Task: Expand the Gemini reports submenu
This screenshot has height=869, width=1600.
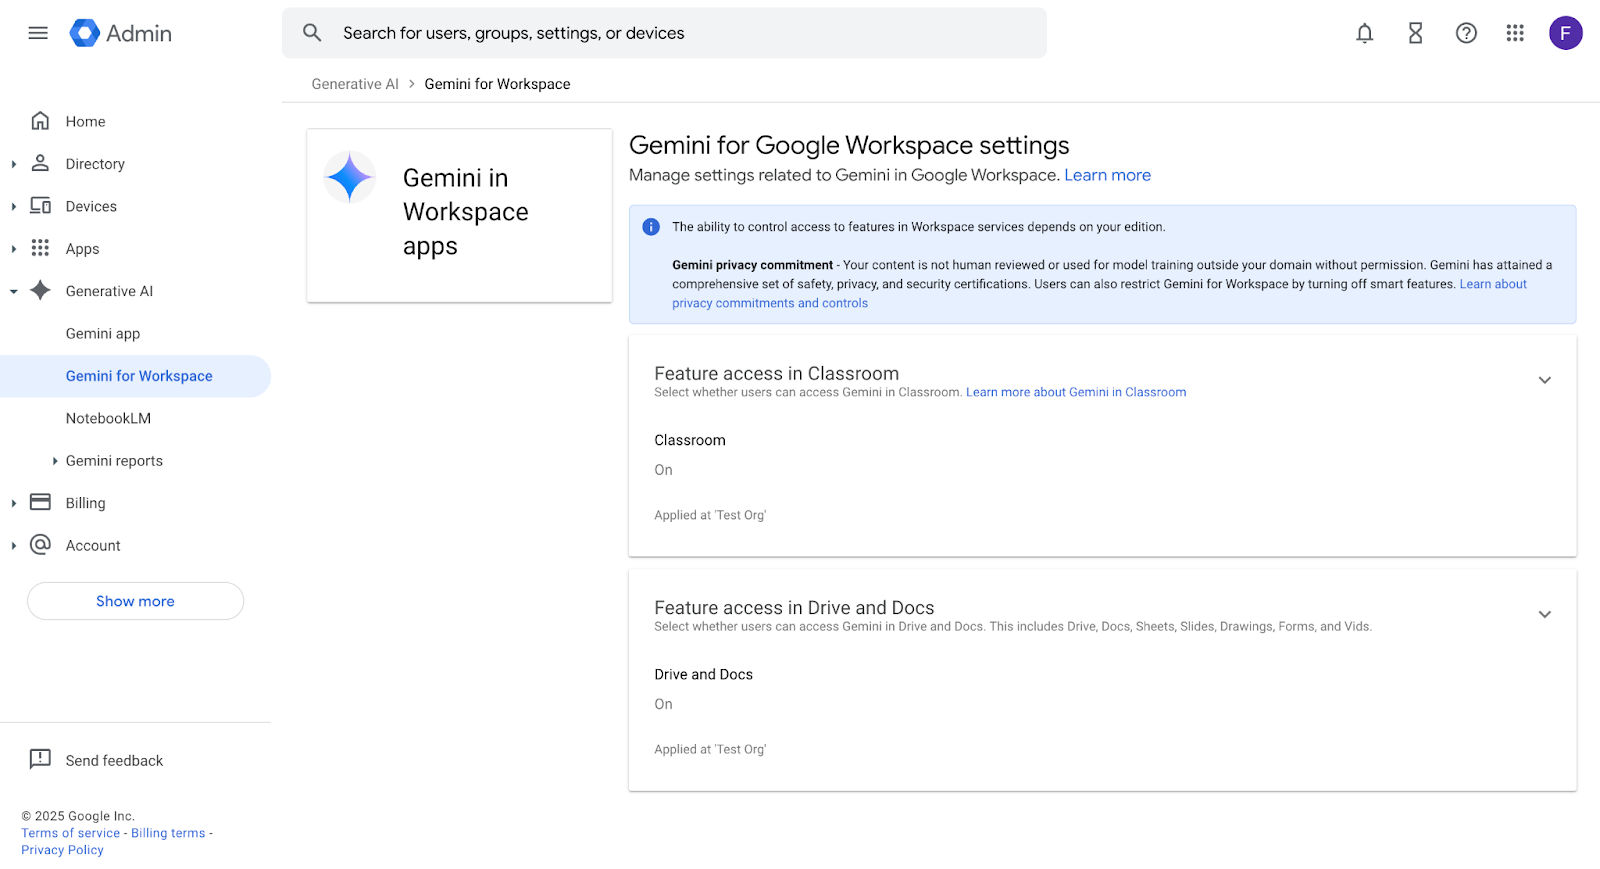Action: click(55, 461)
